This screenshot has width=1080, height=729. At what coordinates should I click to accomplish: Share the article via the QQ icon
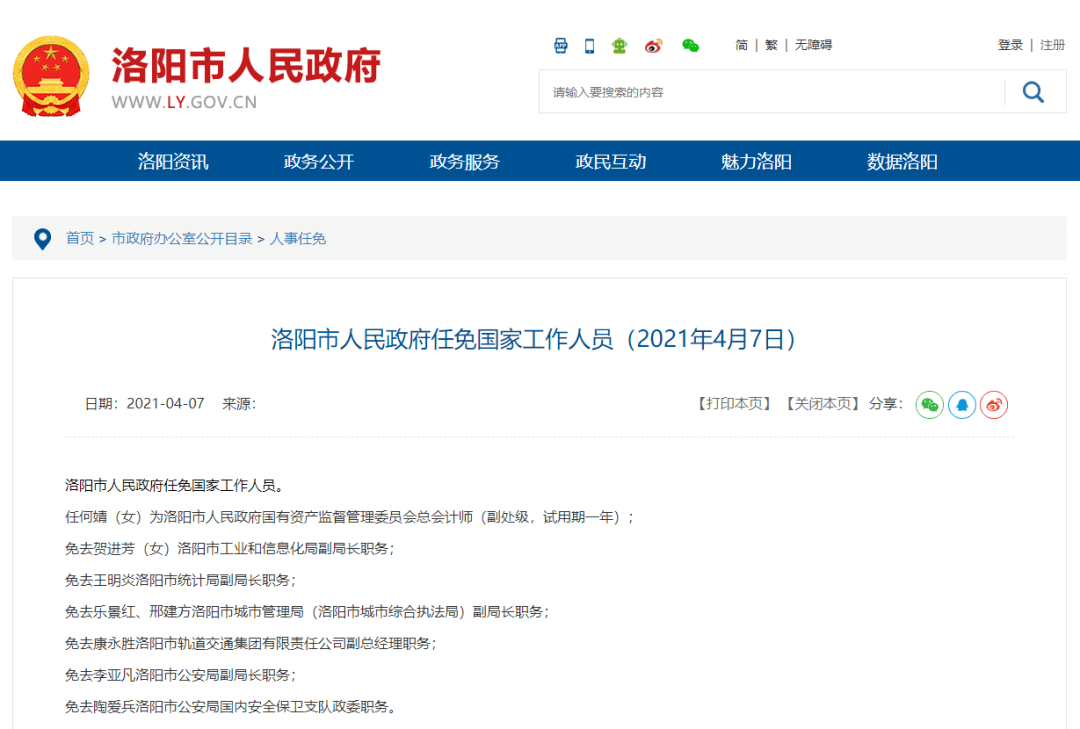pyautogui.click(x=961, y=405)
